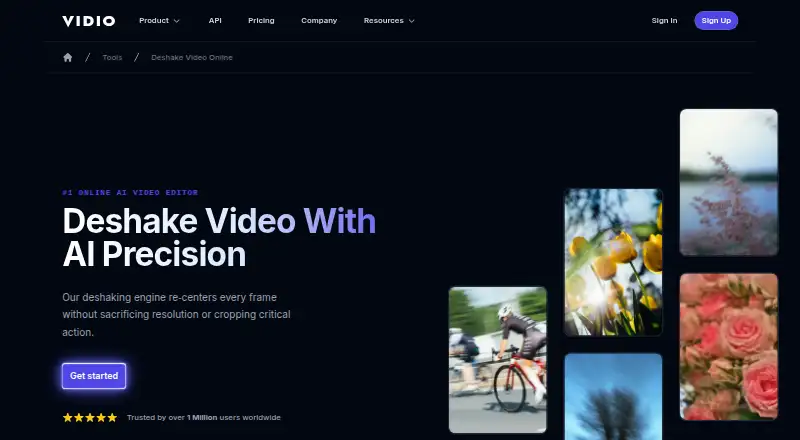
Task: Expand the Resources dropdown menu
Action: [x=389, y=21]
